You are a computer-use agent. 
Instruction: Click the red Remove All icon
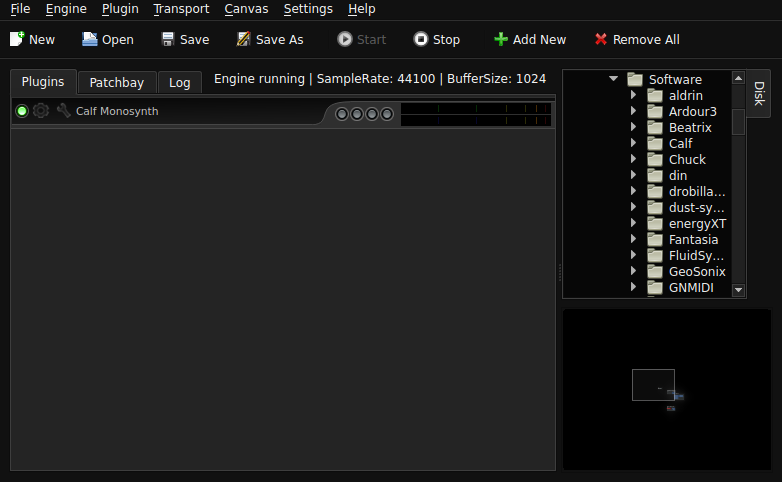(600, 39)
